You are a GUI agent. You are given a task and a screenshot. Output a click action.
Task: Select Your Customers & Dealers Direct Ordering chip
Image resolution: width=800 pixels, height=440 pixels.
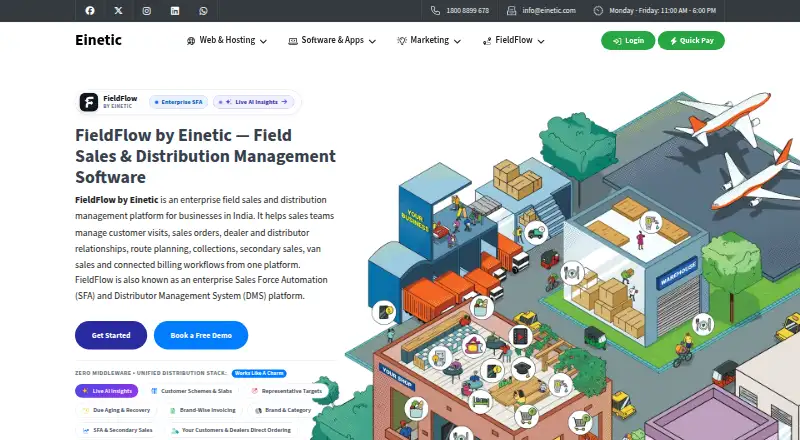click(231, 430)
